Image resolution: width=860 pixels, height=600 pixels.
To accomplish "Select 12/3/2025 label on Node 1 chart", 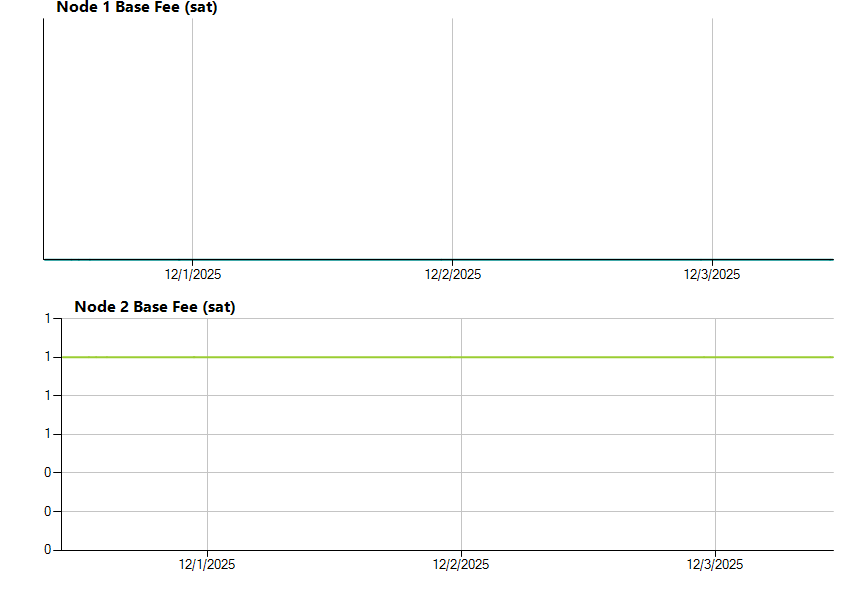I will (712, 274).
